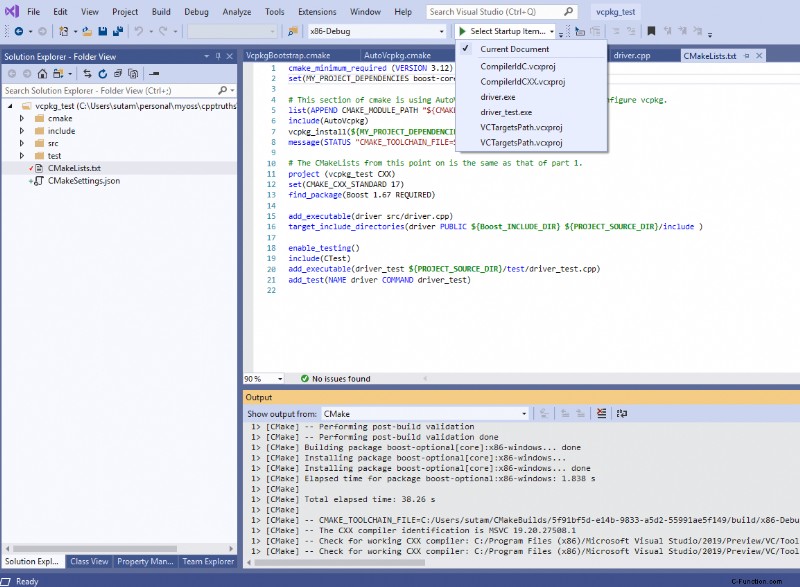Click the Save All toolbar icon

[118, 31]
